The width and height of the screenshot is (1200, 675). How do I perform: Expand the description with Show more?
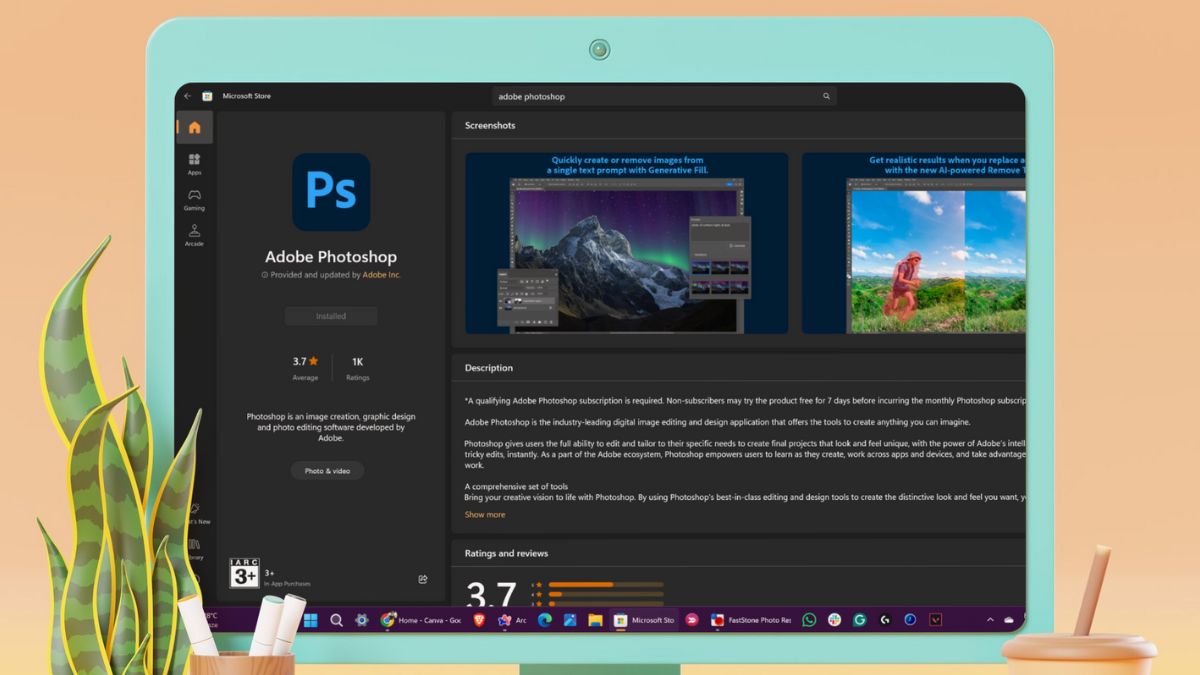(485, 514)
